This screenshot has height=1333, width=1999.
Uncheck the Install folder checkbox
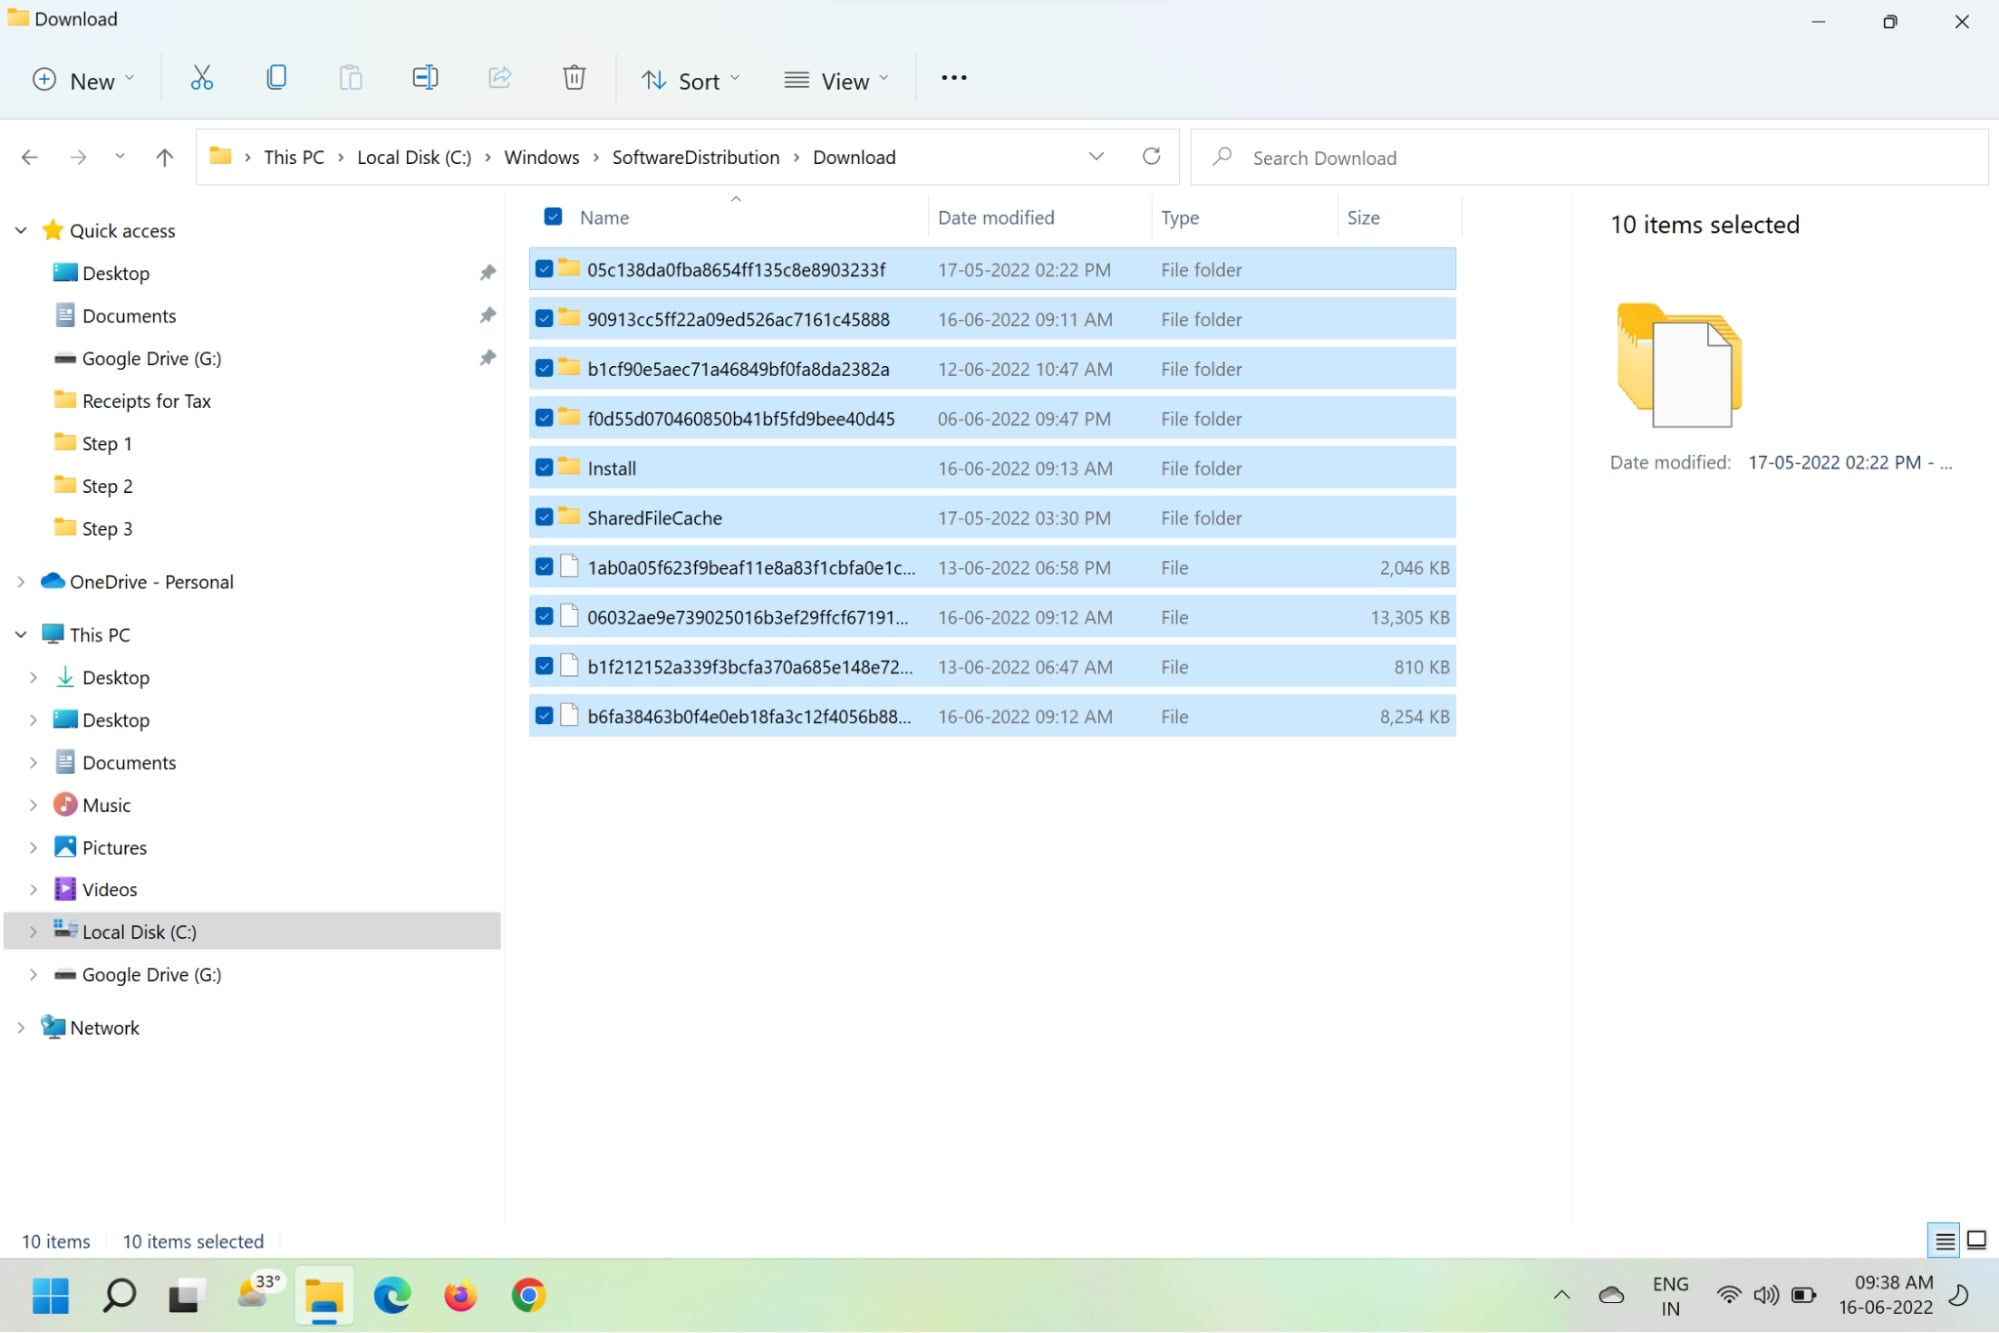click(x=544, y=467)
